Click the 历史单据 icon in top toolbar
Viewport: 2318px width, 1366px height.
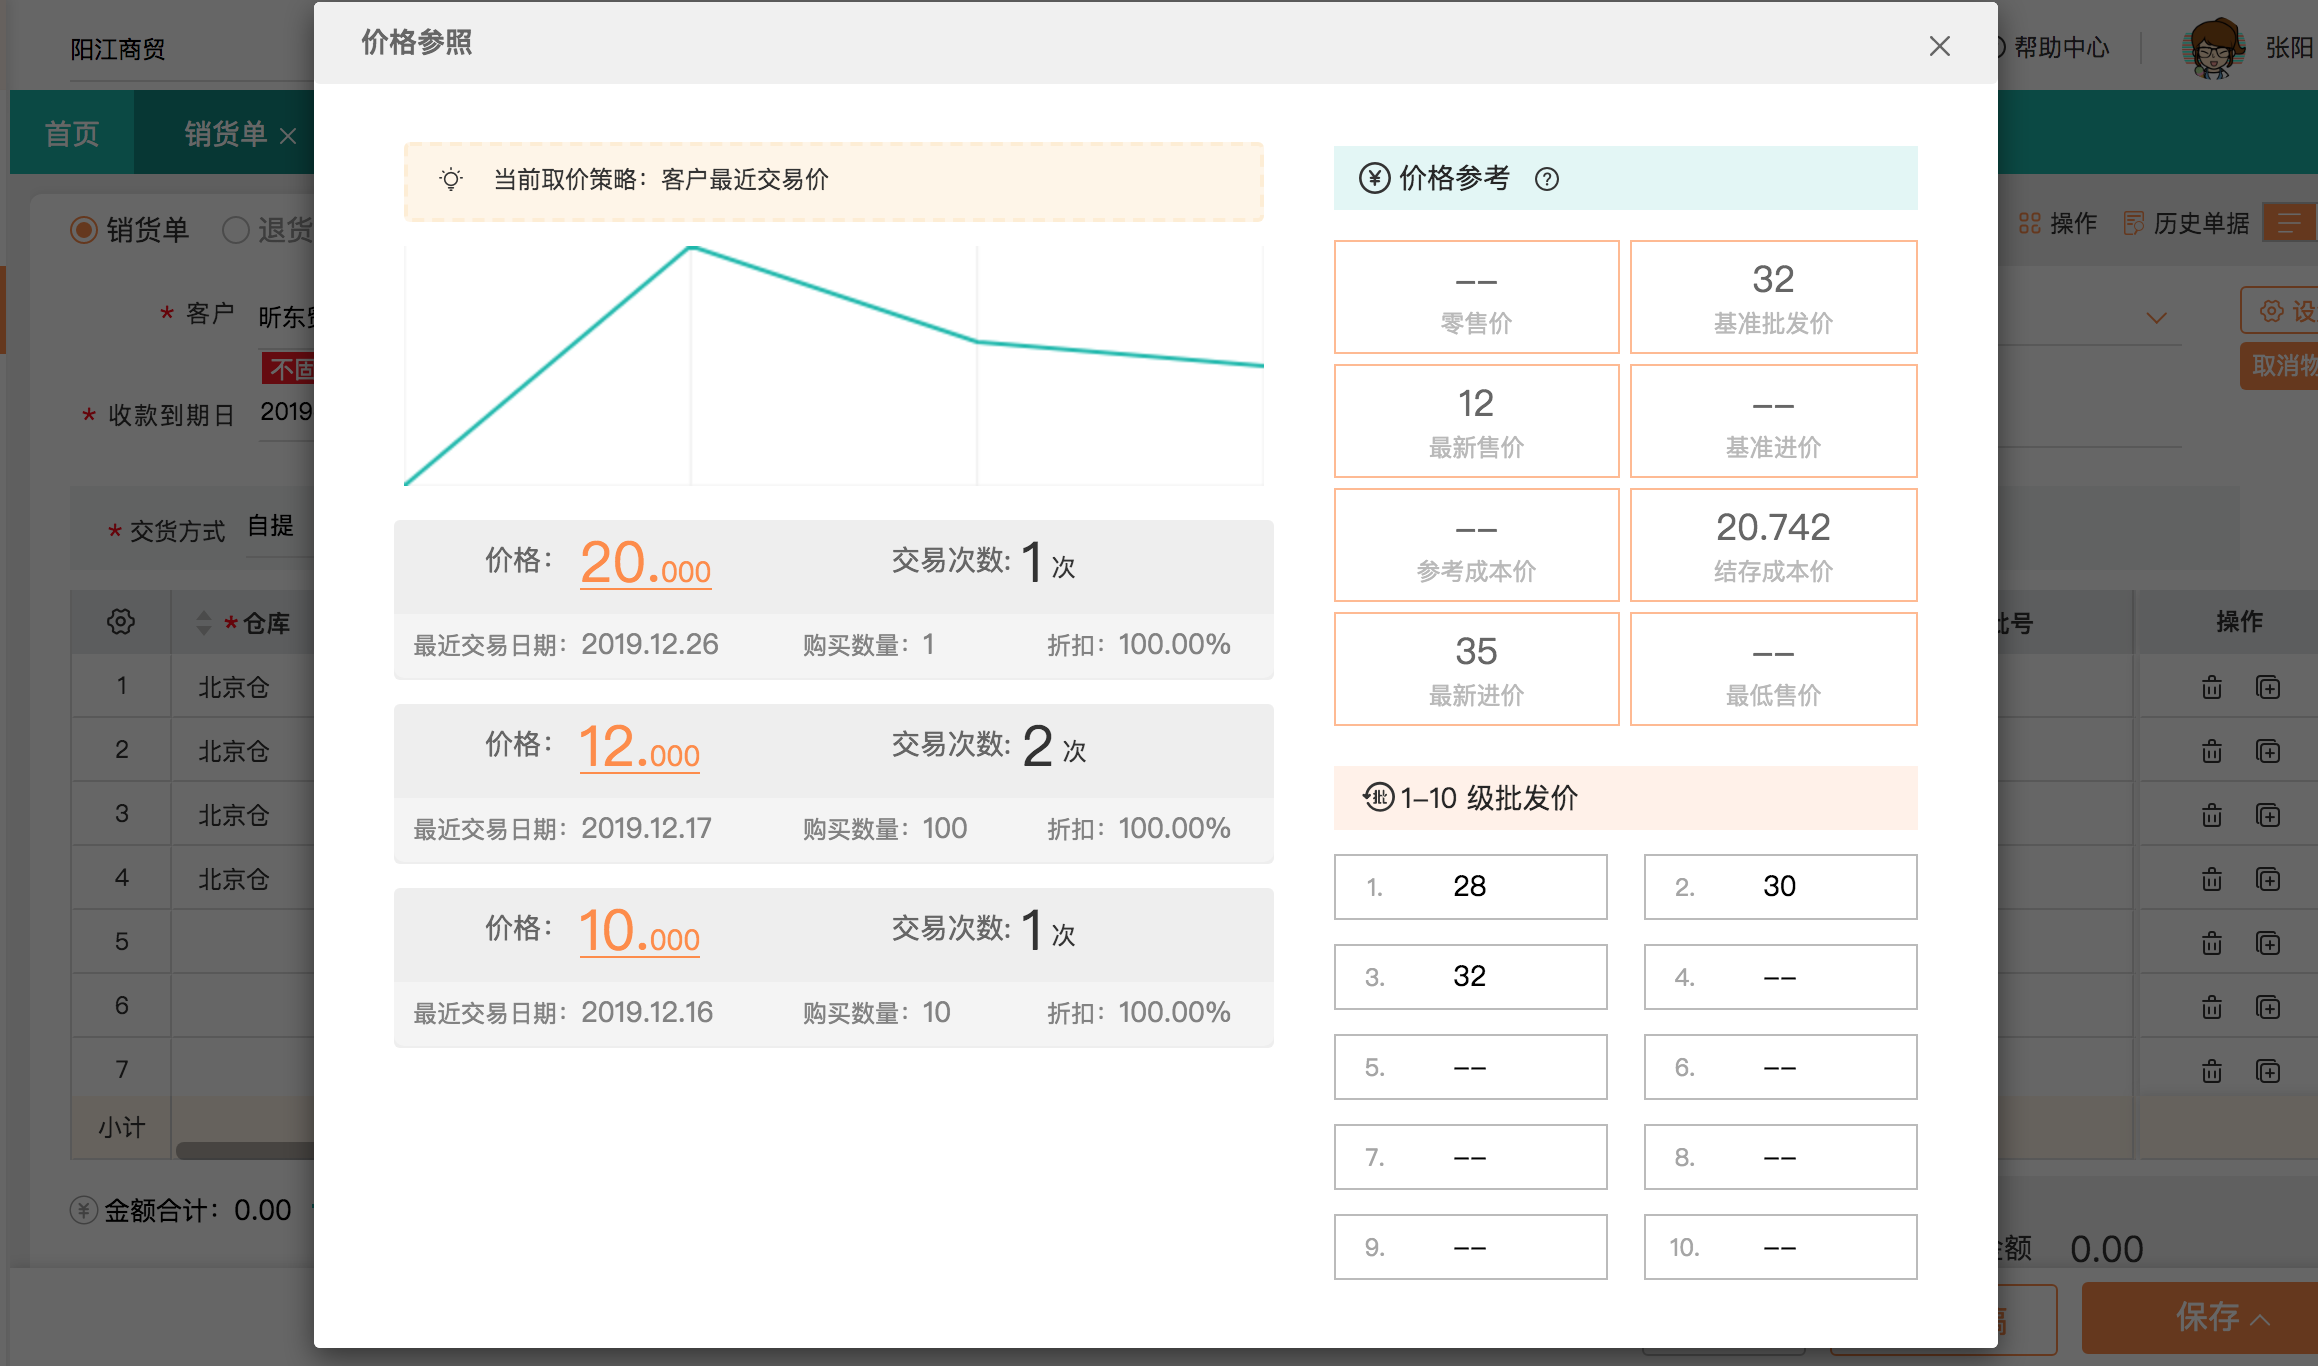2136,226
